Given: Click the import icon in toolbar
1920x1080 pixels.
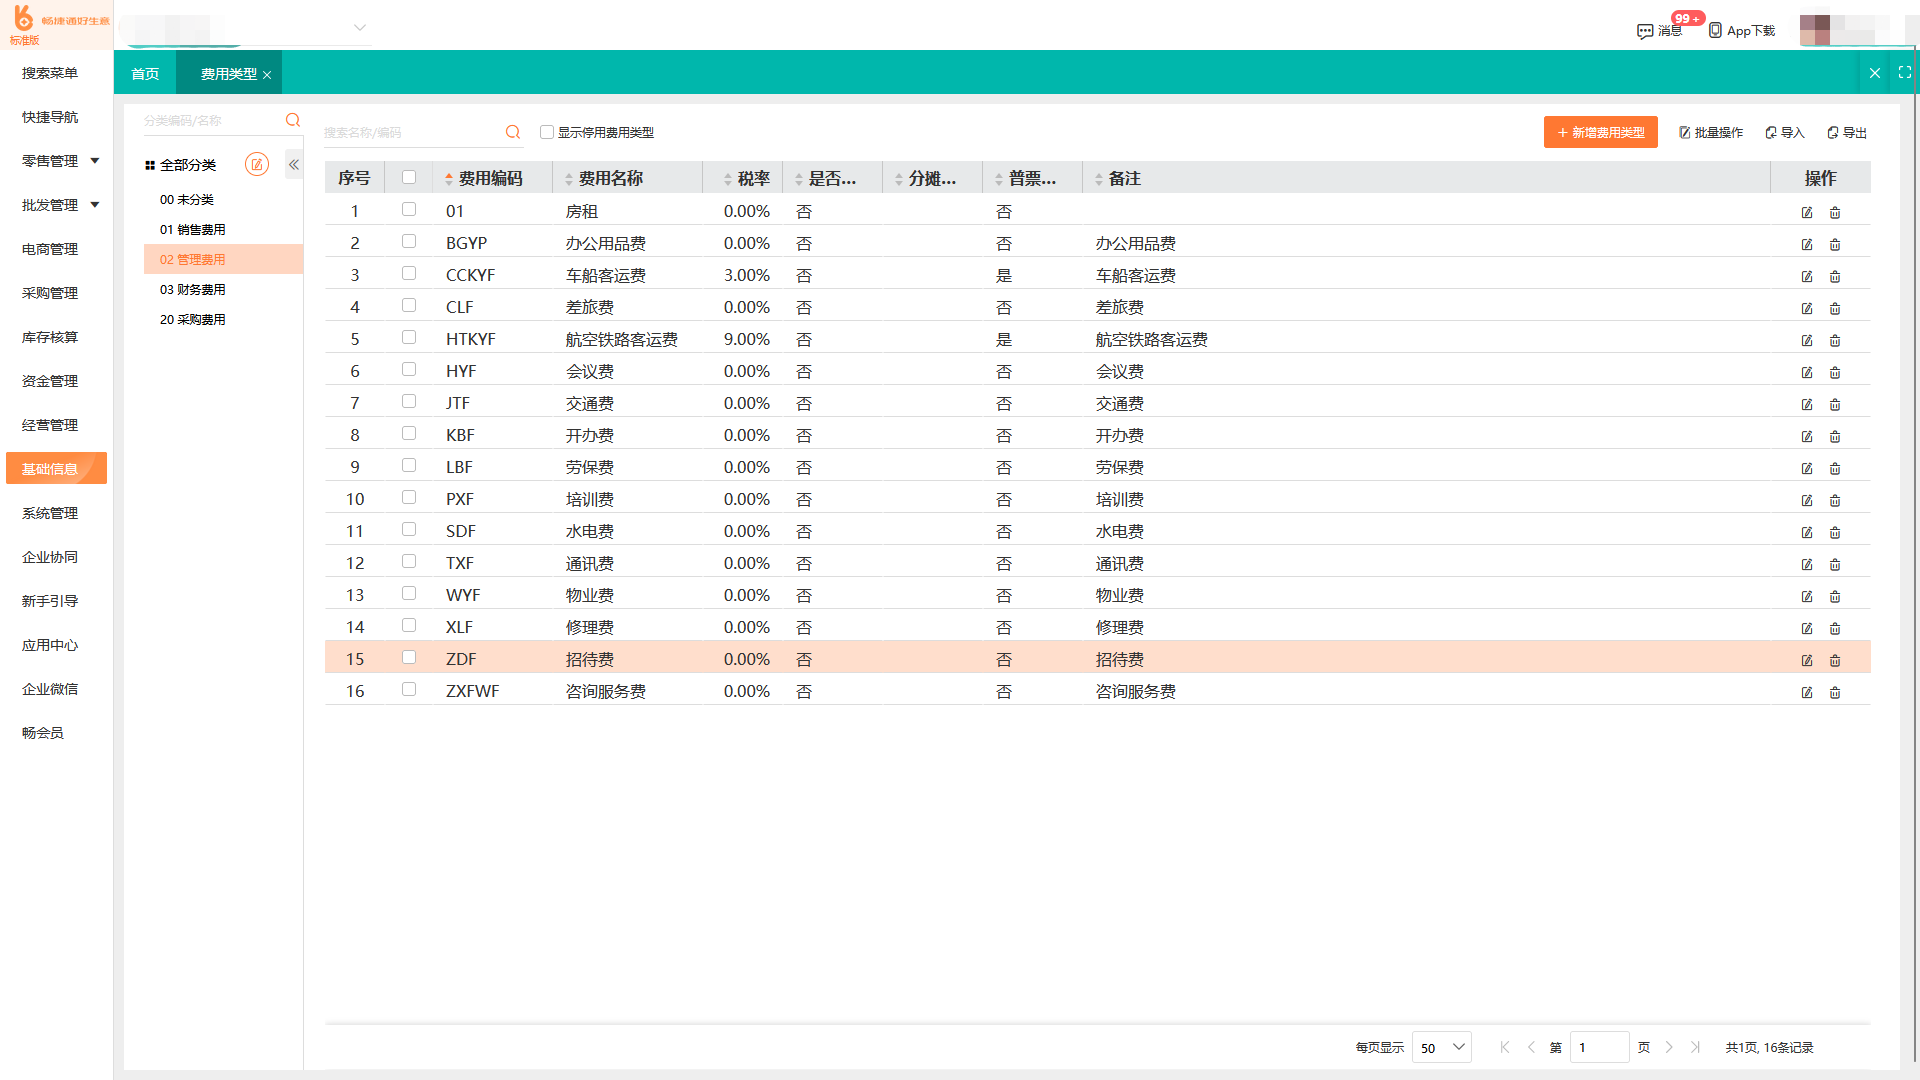Looking at the screenshot, I should point(1787,131).
